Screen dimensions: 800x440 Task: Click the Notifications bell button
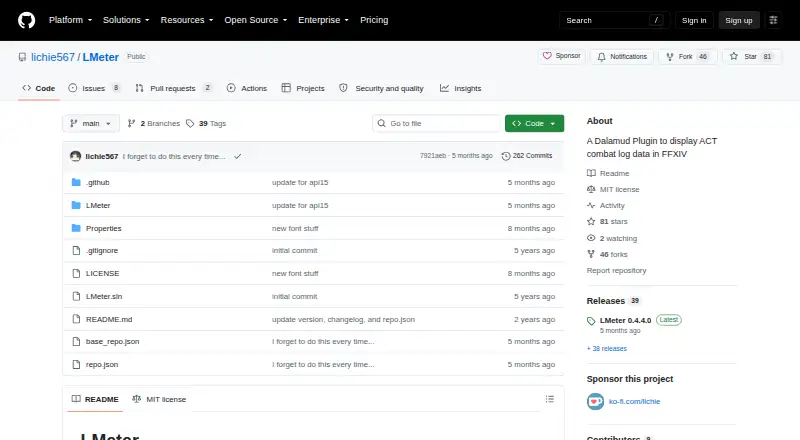click(x=622, y=57)
